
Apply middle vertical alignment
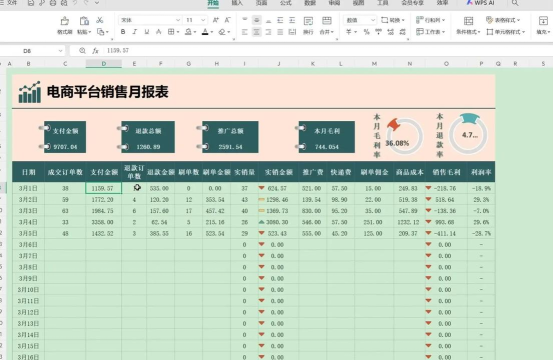click(257, 20)
